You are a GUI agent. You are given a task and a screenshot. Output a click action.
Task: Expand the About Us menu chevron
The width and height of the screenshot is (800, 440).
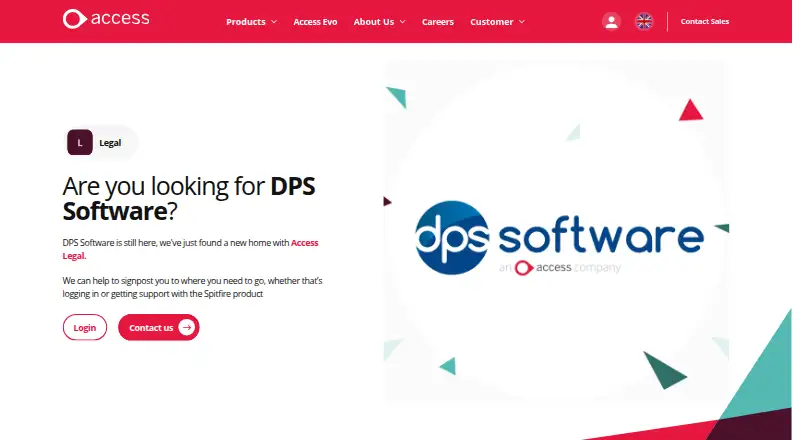click(x=403, y=22)
